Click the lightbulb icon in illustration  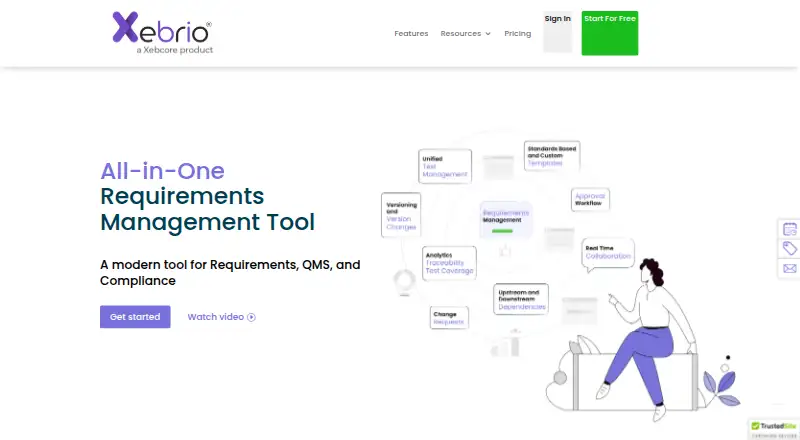click(404, 282)
